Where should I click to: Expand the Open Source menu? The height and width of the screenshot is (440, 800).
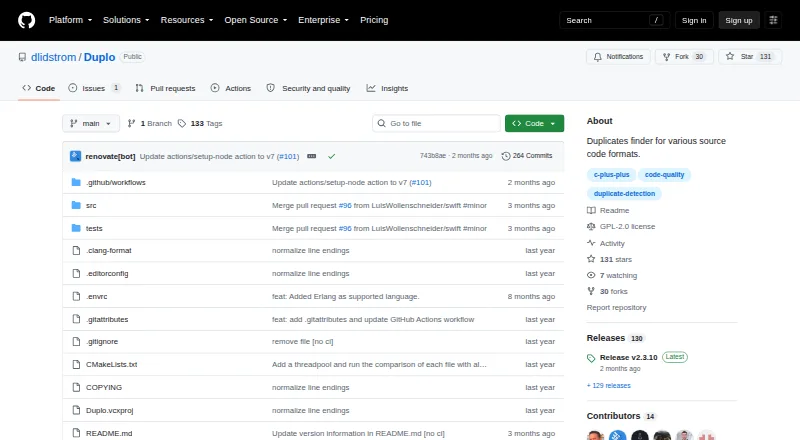point(256,20)
